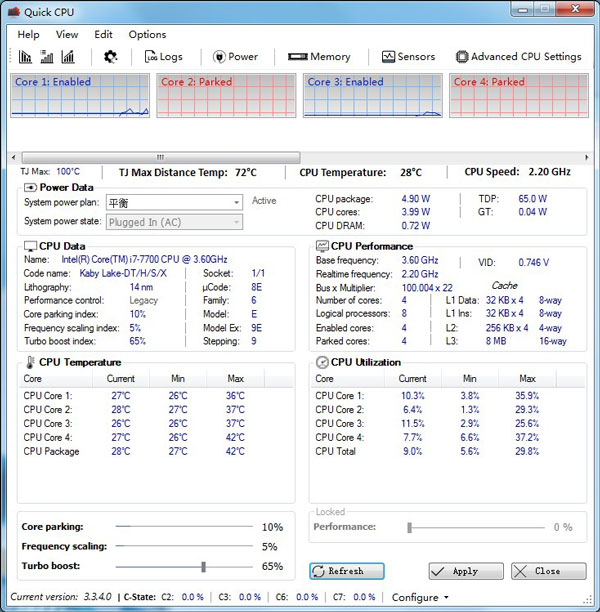Click the Refresh button
600x612 pixels.
(x=347, y=571)
